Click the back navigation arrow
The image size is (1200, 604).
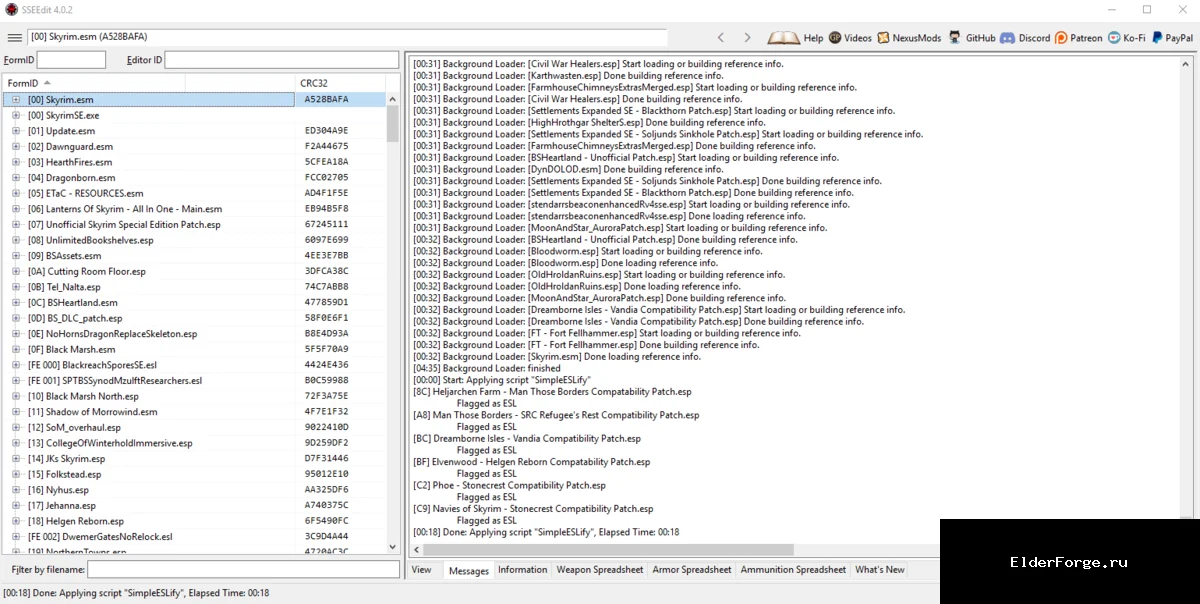[x=719, y=38]
